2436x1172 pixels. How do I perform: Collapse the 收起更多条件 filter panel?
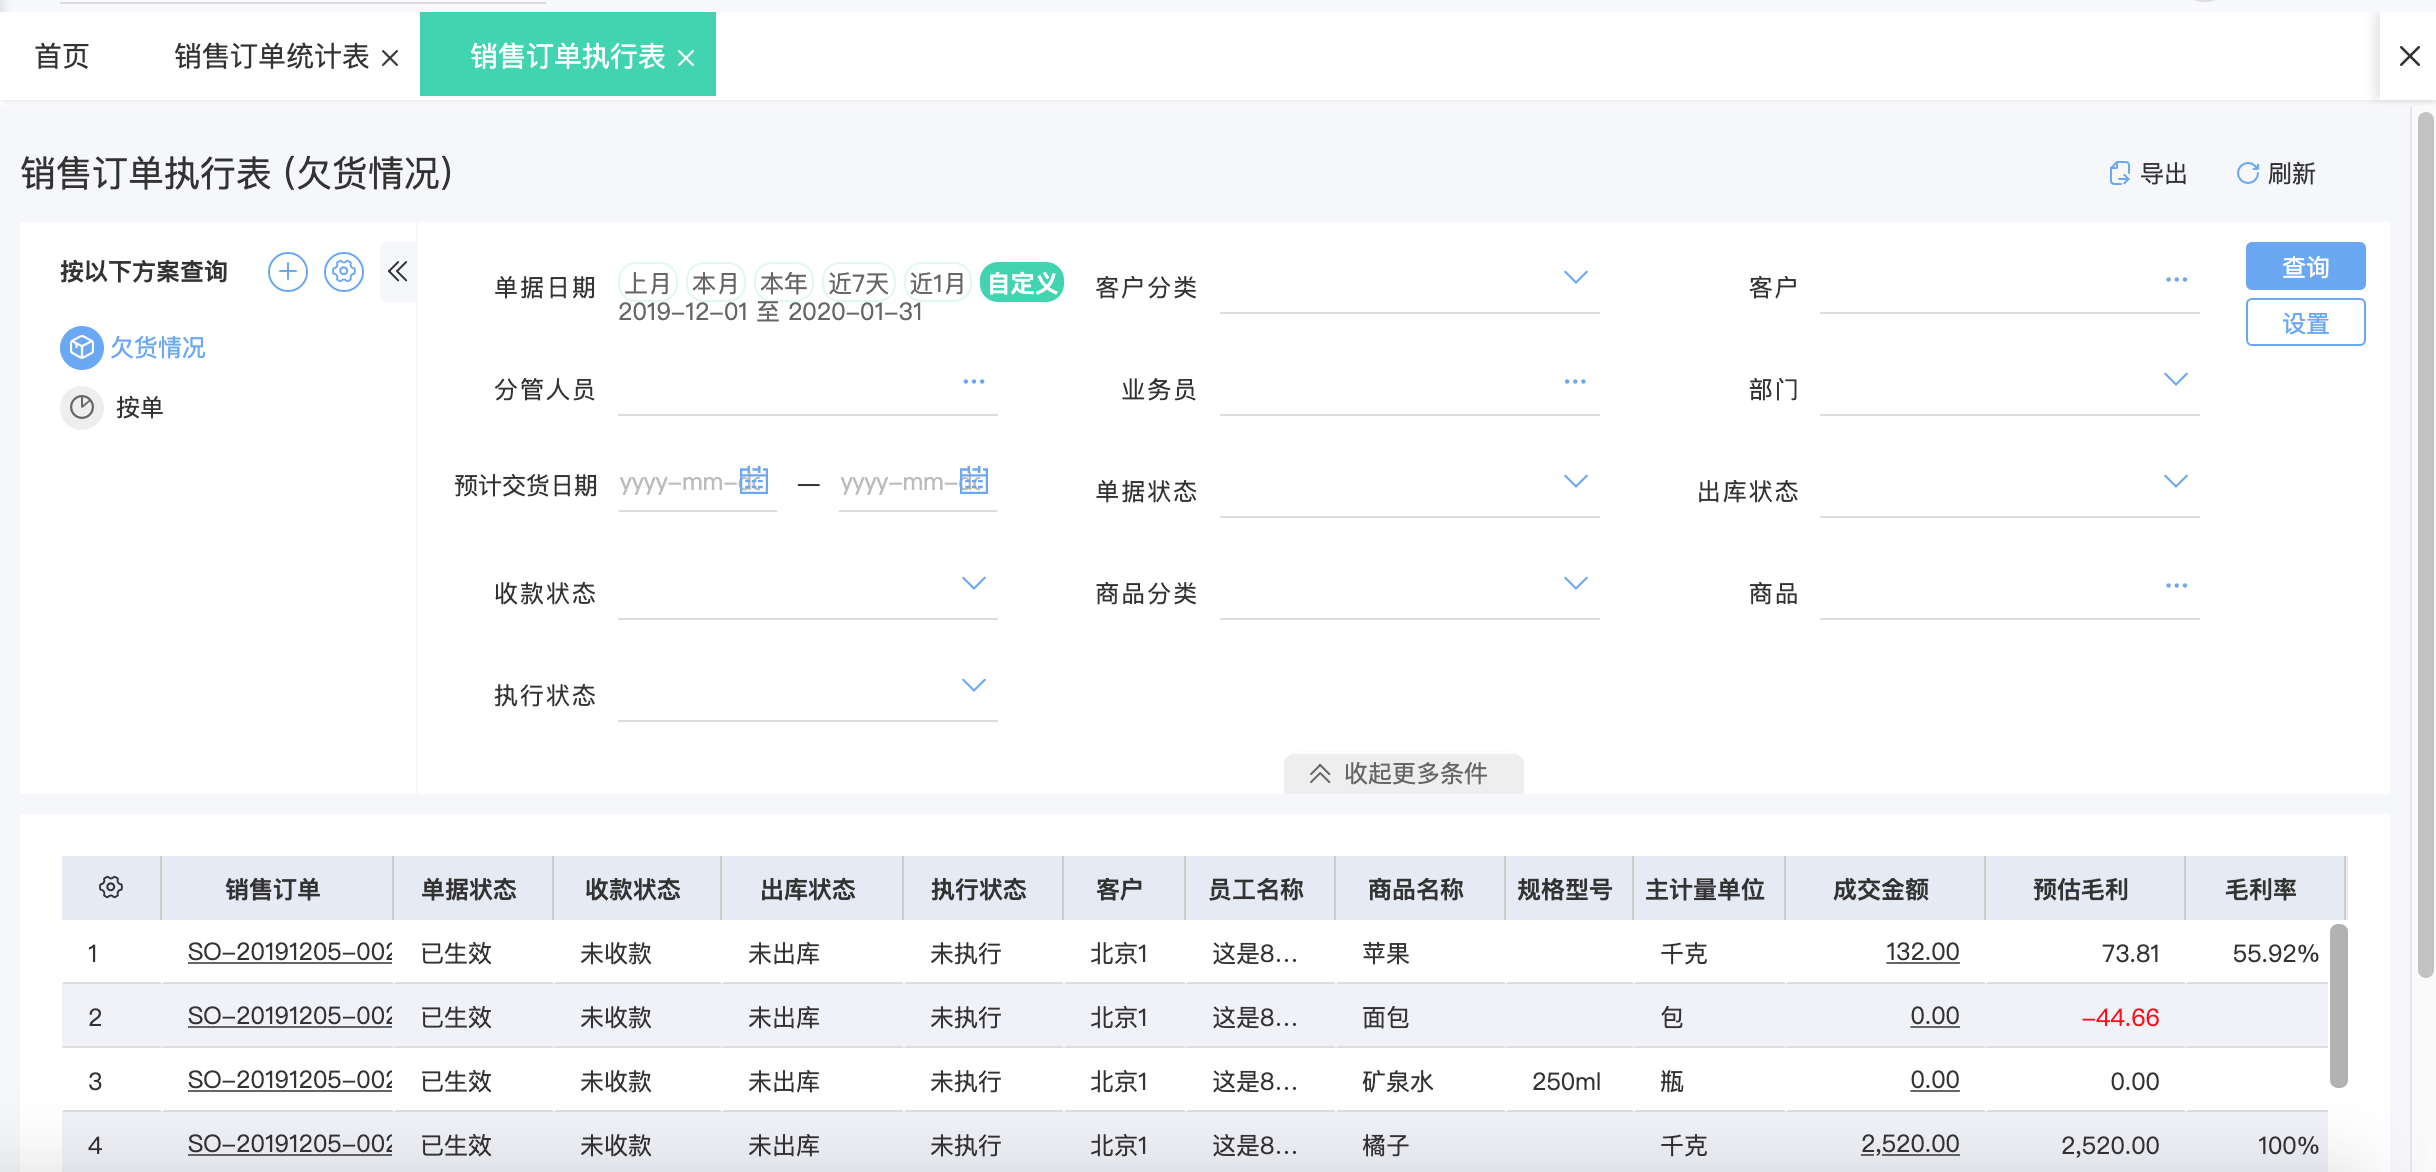1400,773
